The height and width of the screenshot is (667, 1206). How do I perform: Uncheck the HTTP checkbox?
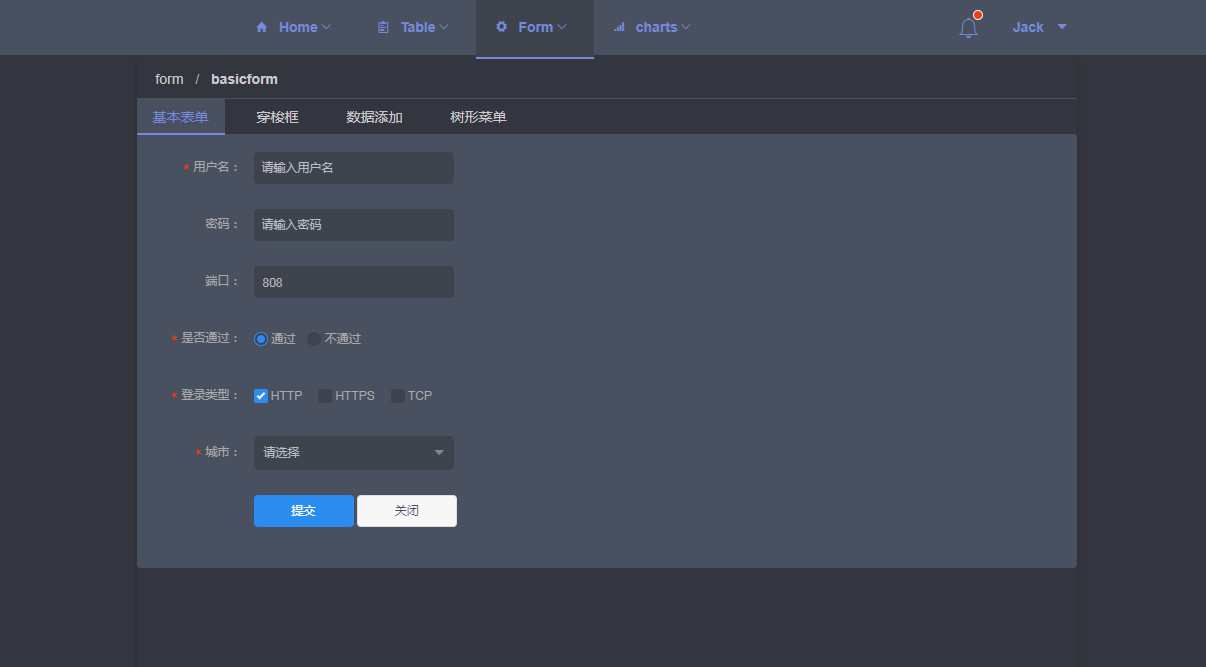point(261,396)
